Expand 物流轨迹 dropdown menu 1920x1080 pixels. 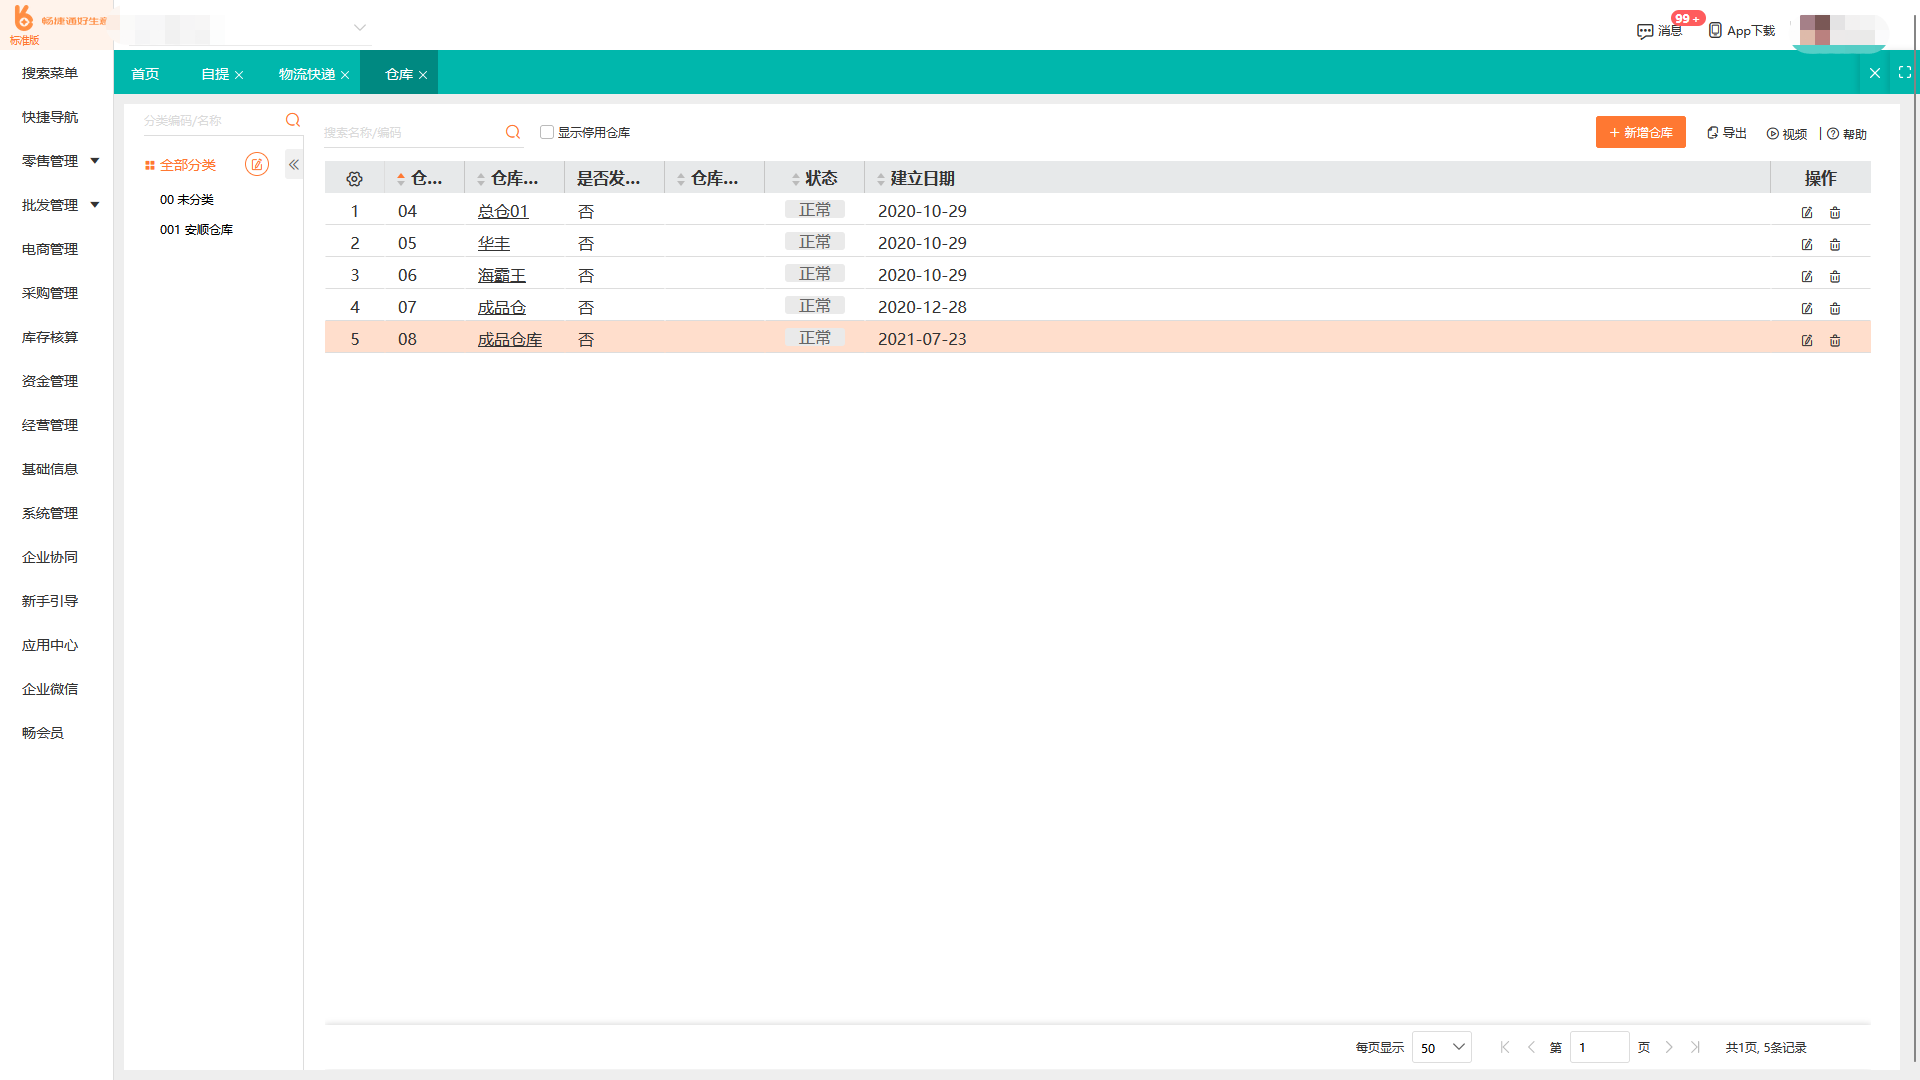click(309, 73)
